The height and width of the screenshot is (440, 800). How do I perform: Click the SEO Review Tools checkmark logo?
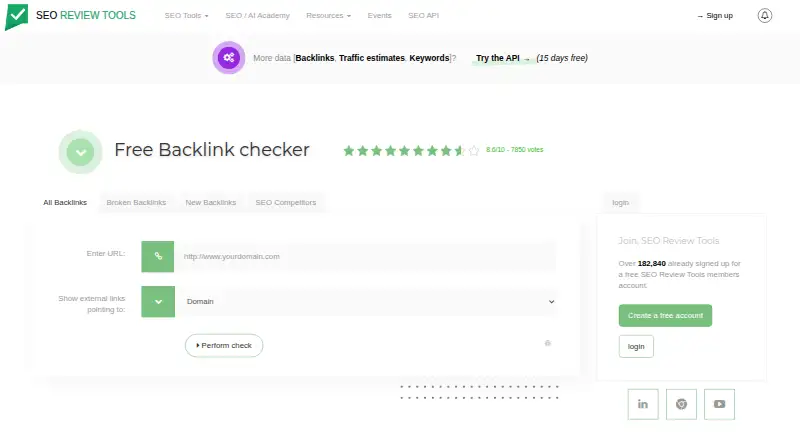tap(16, 17)
